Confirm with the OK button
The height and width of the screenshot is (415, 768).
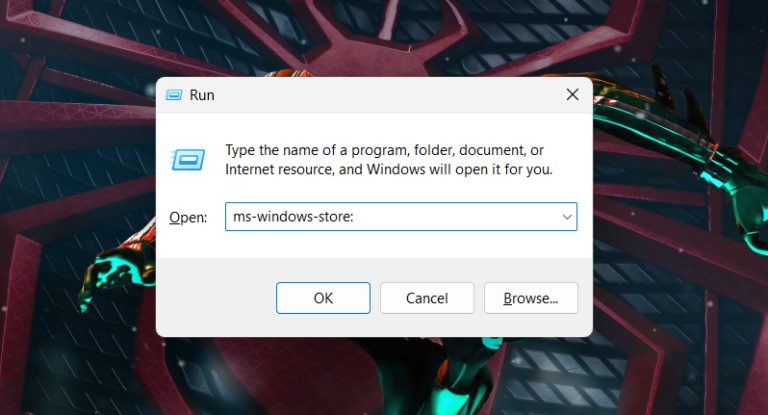(323, 298)
